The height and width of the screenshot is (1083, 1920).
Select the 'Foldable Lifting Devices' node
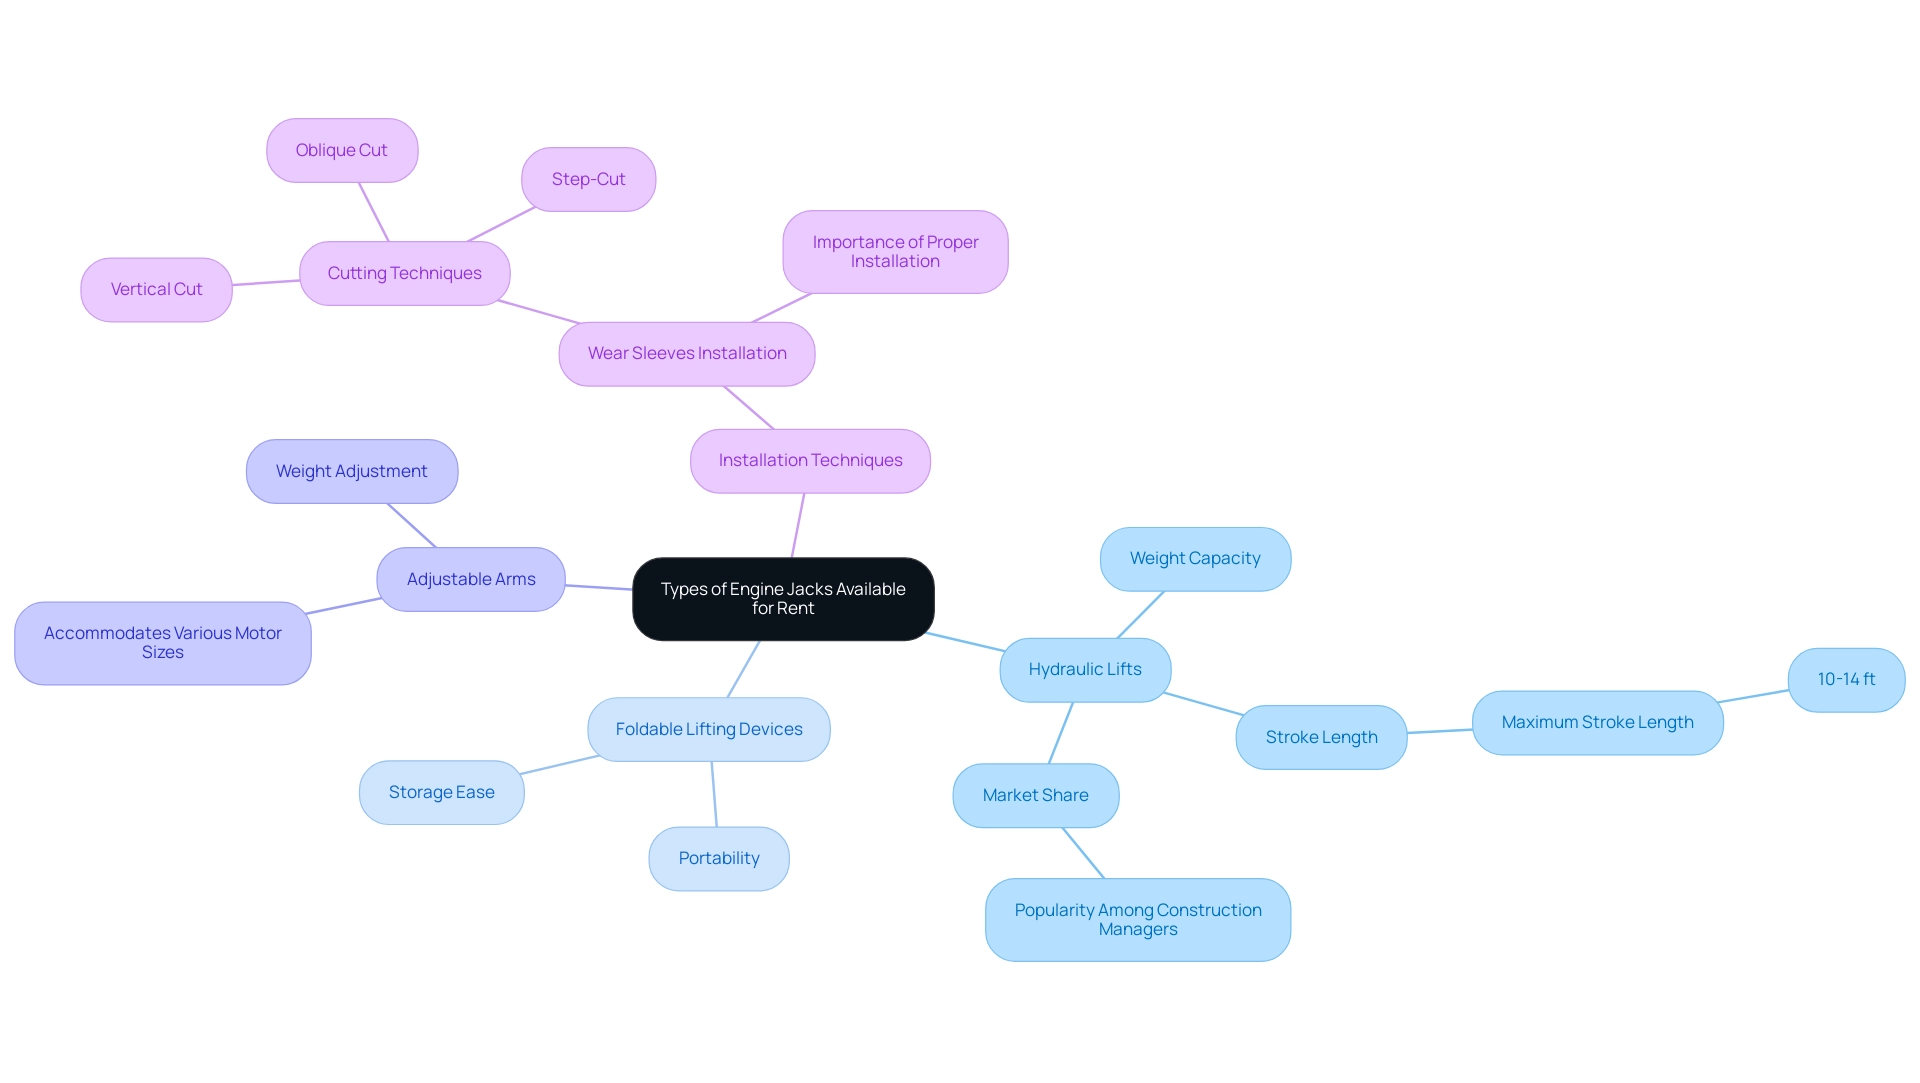click(709, 728)
